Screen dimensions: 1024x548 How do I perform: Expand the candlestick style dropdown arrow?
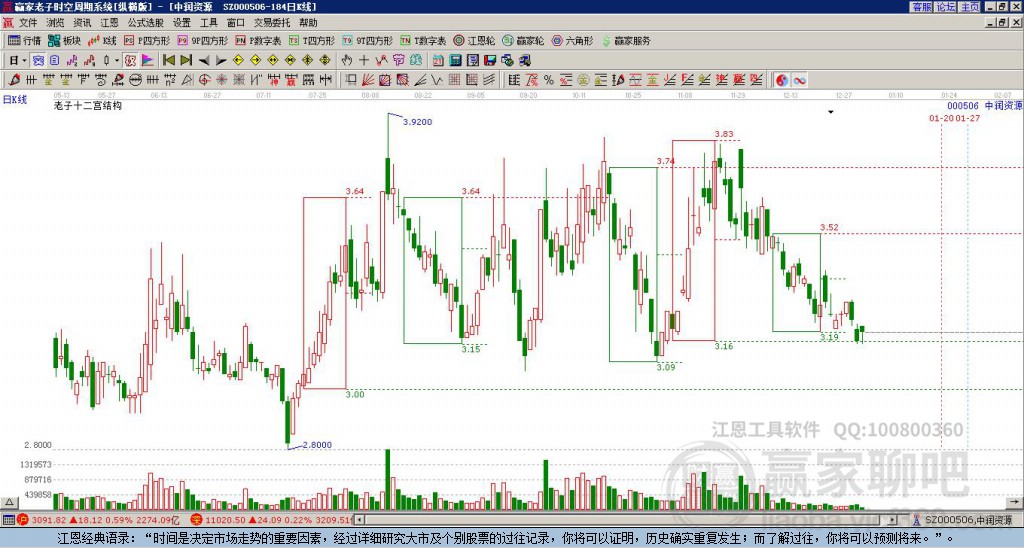pyautogui.click(x=116, y=60)
